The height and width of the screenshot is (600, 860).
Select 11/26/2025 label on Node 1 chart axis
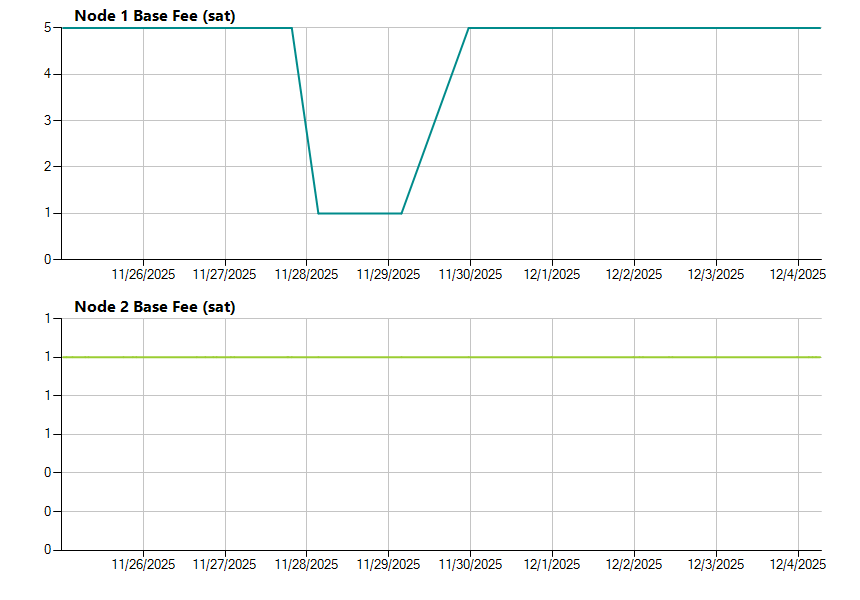pos(143,273)
